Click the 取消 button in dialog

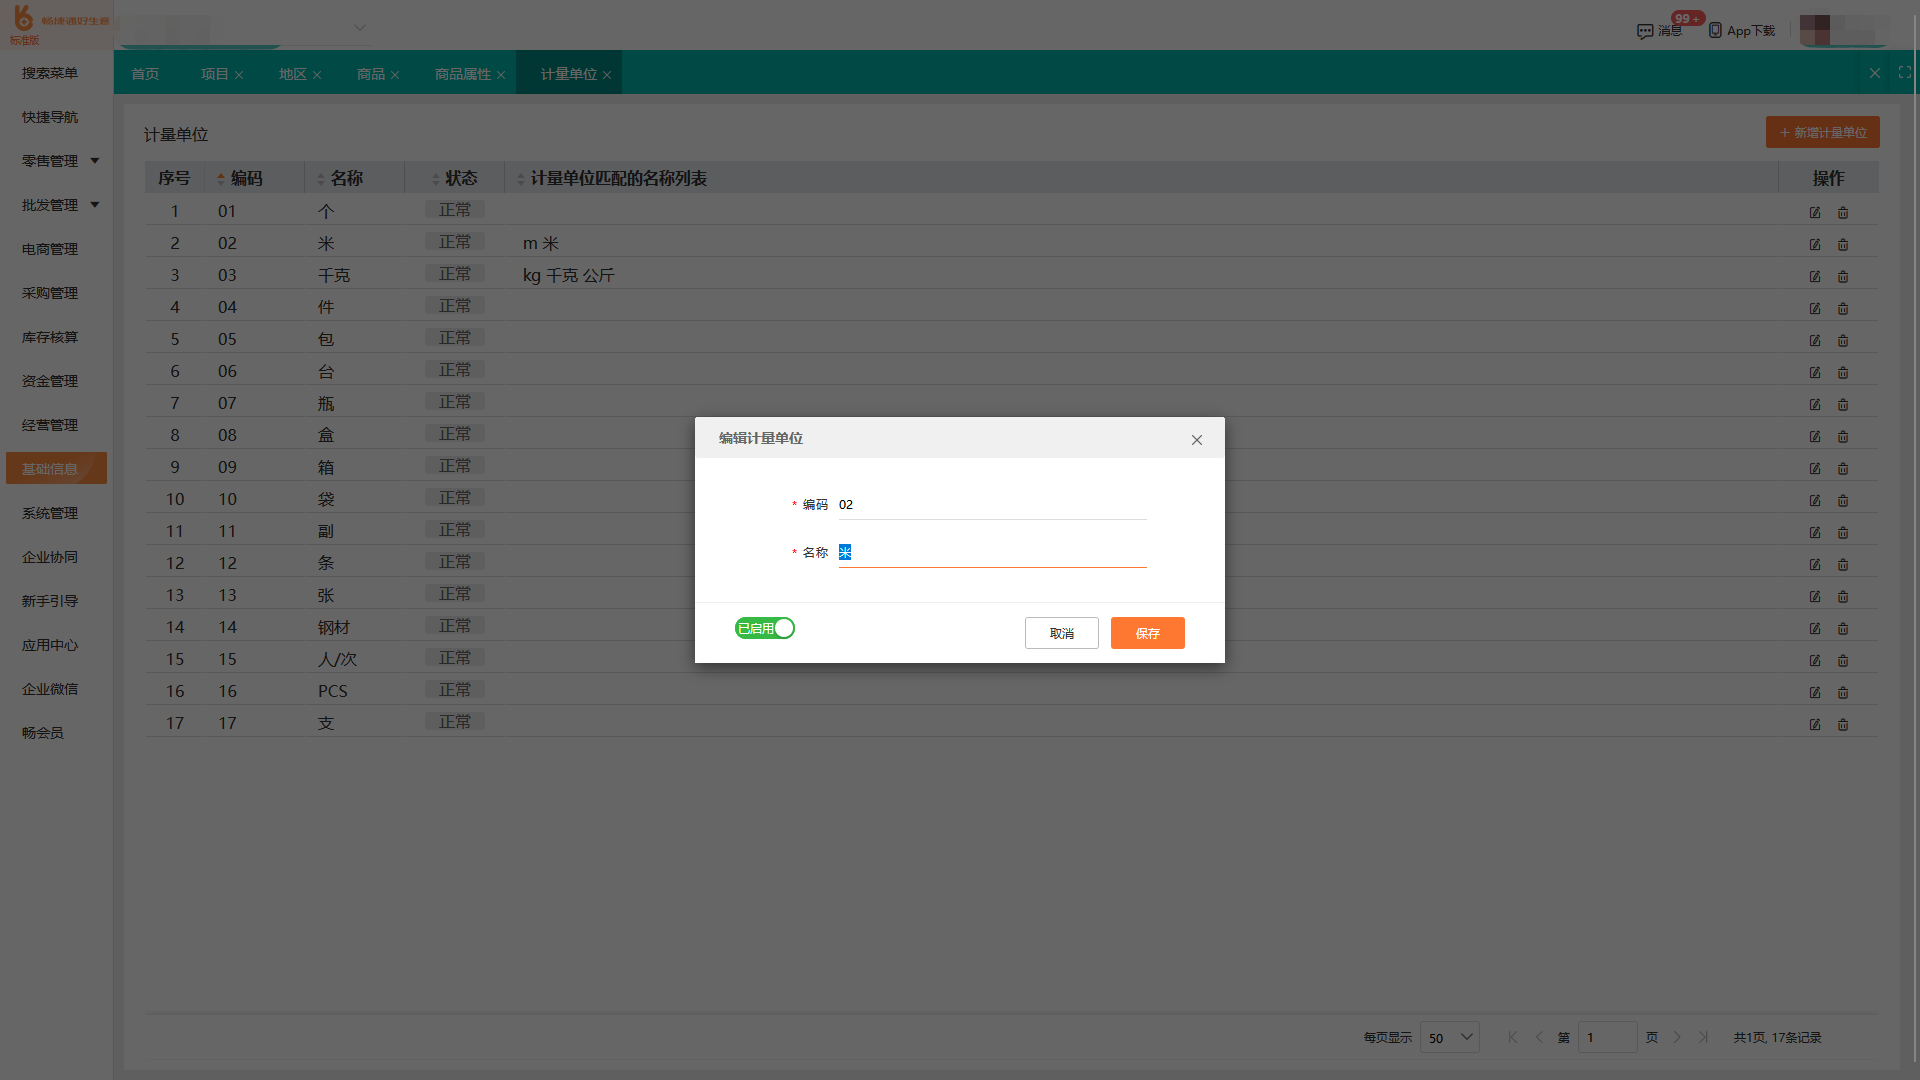coord(1062,633)
